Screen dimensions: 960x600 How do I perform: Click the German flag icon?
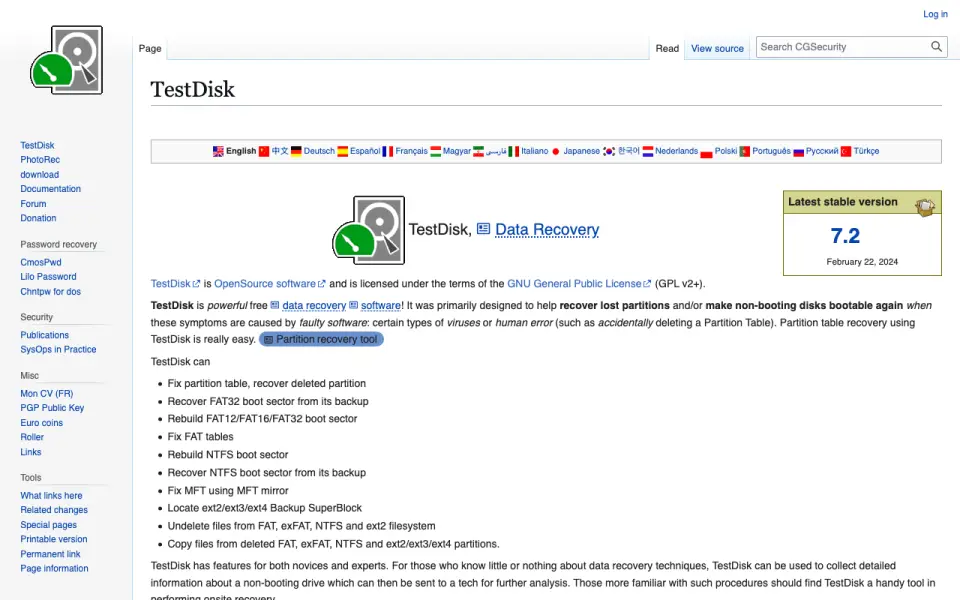[296, 151]
